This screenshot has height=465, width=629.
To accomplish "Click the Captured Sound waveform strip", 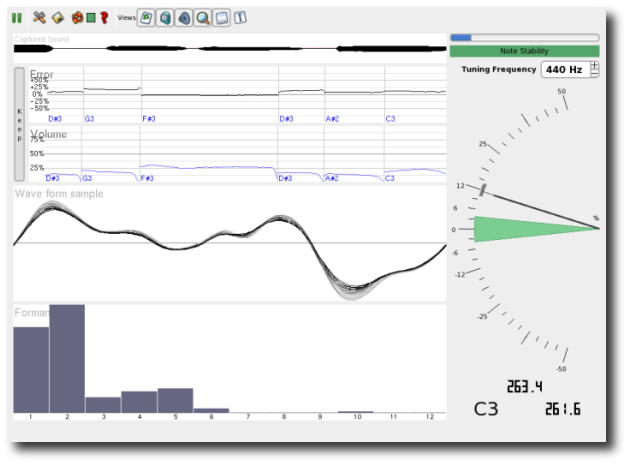I will pyautogui.click(x=229, y=47).
